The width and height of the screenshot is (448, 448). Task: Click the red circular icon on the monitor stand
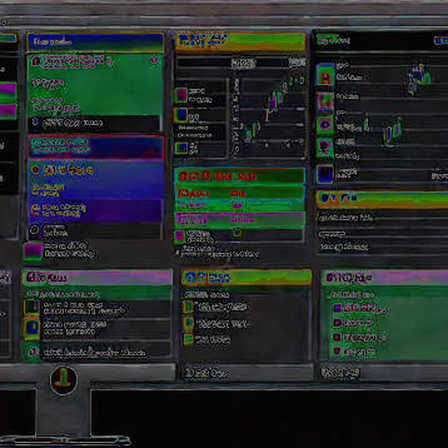[63, 380]
